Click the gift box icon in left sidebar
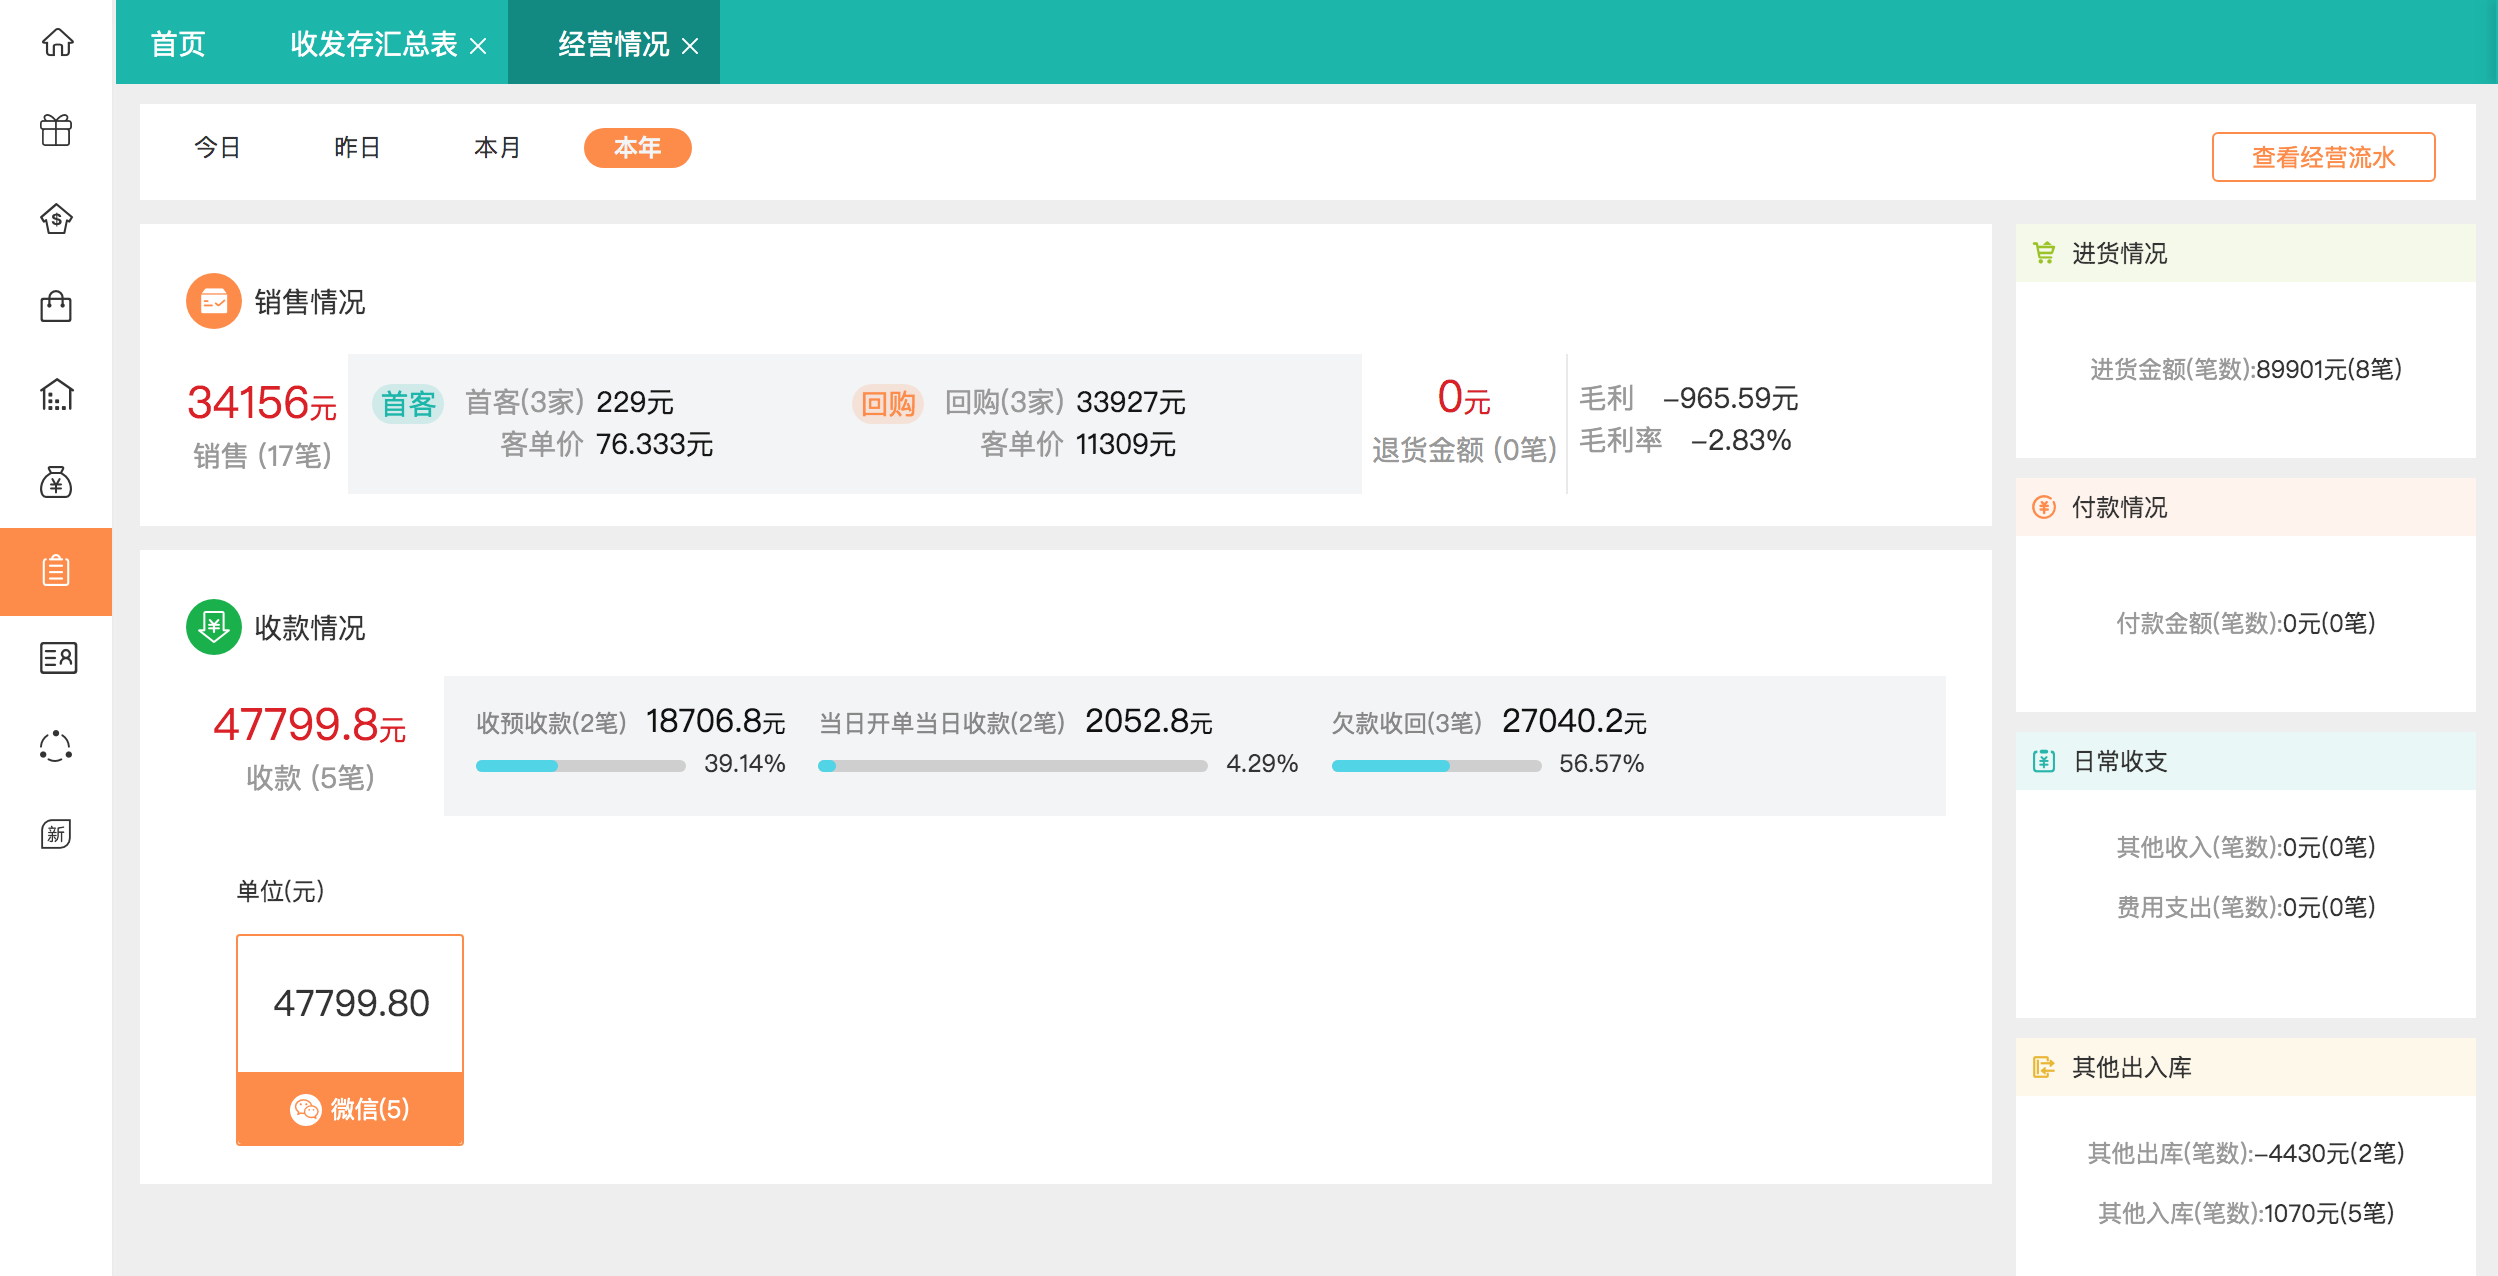Viewport: 2498px width, 1276px height. 55,130
